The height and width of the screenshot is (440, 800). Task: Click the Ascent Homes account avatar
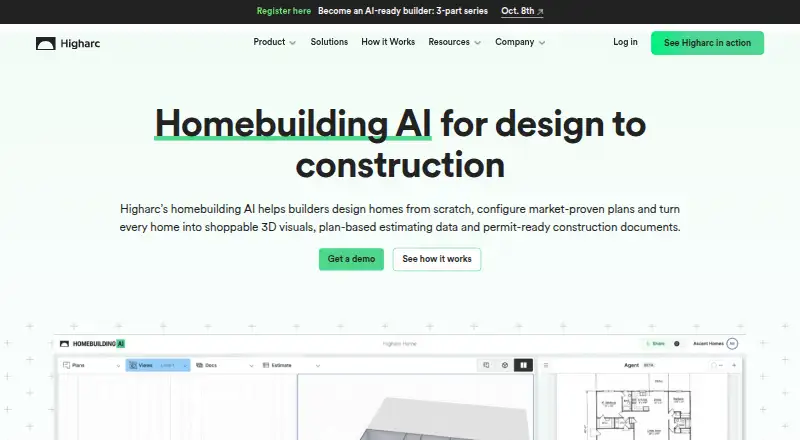coord(732,344)
